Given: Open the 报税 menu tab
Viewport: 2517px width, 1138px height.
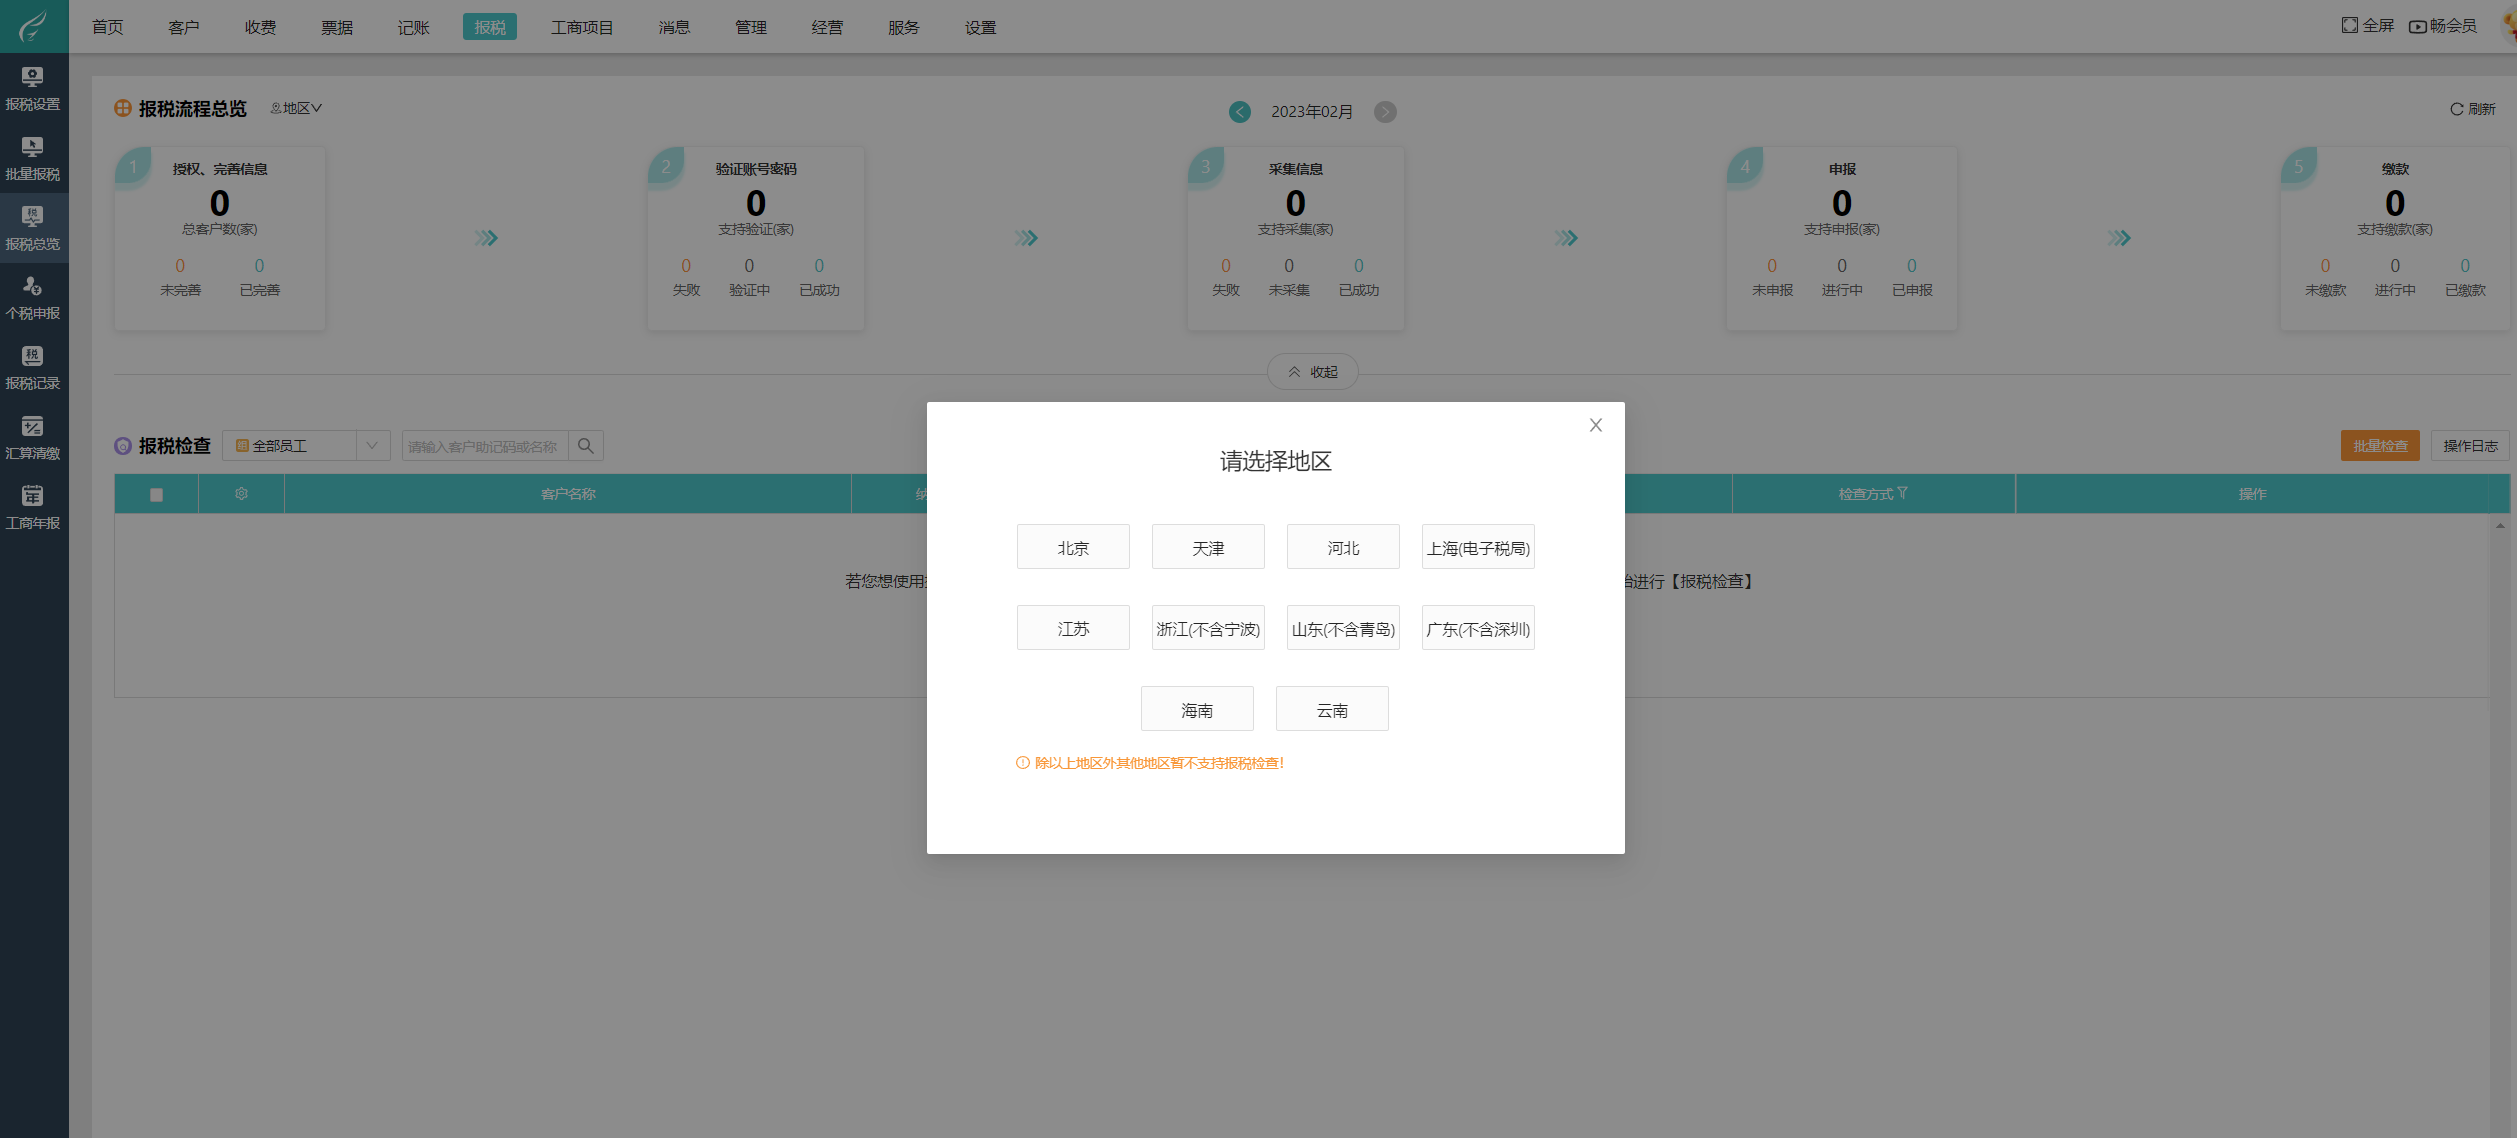Looking at the screenshot, I should pos(490,27).
